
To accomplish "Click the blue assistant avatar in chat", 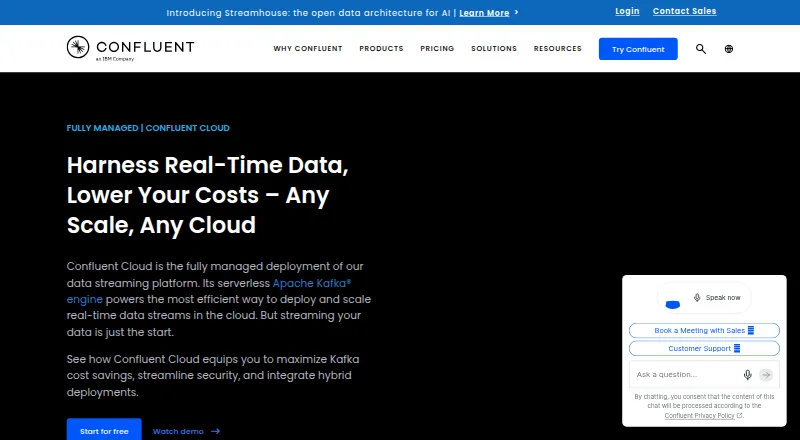I will (673, 305).
